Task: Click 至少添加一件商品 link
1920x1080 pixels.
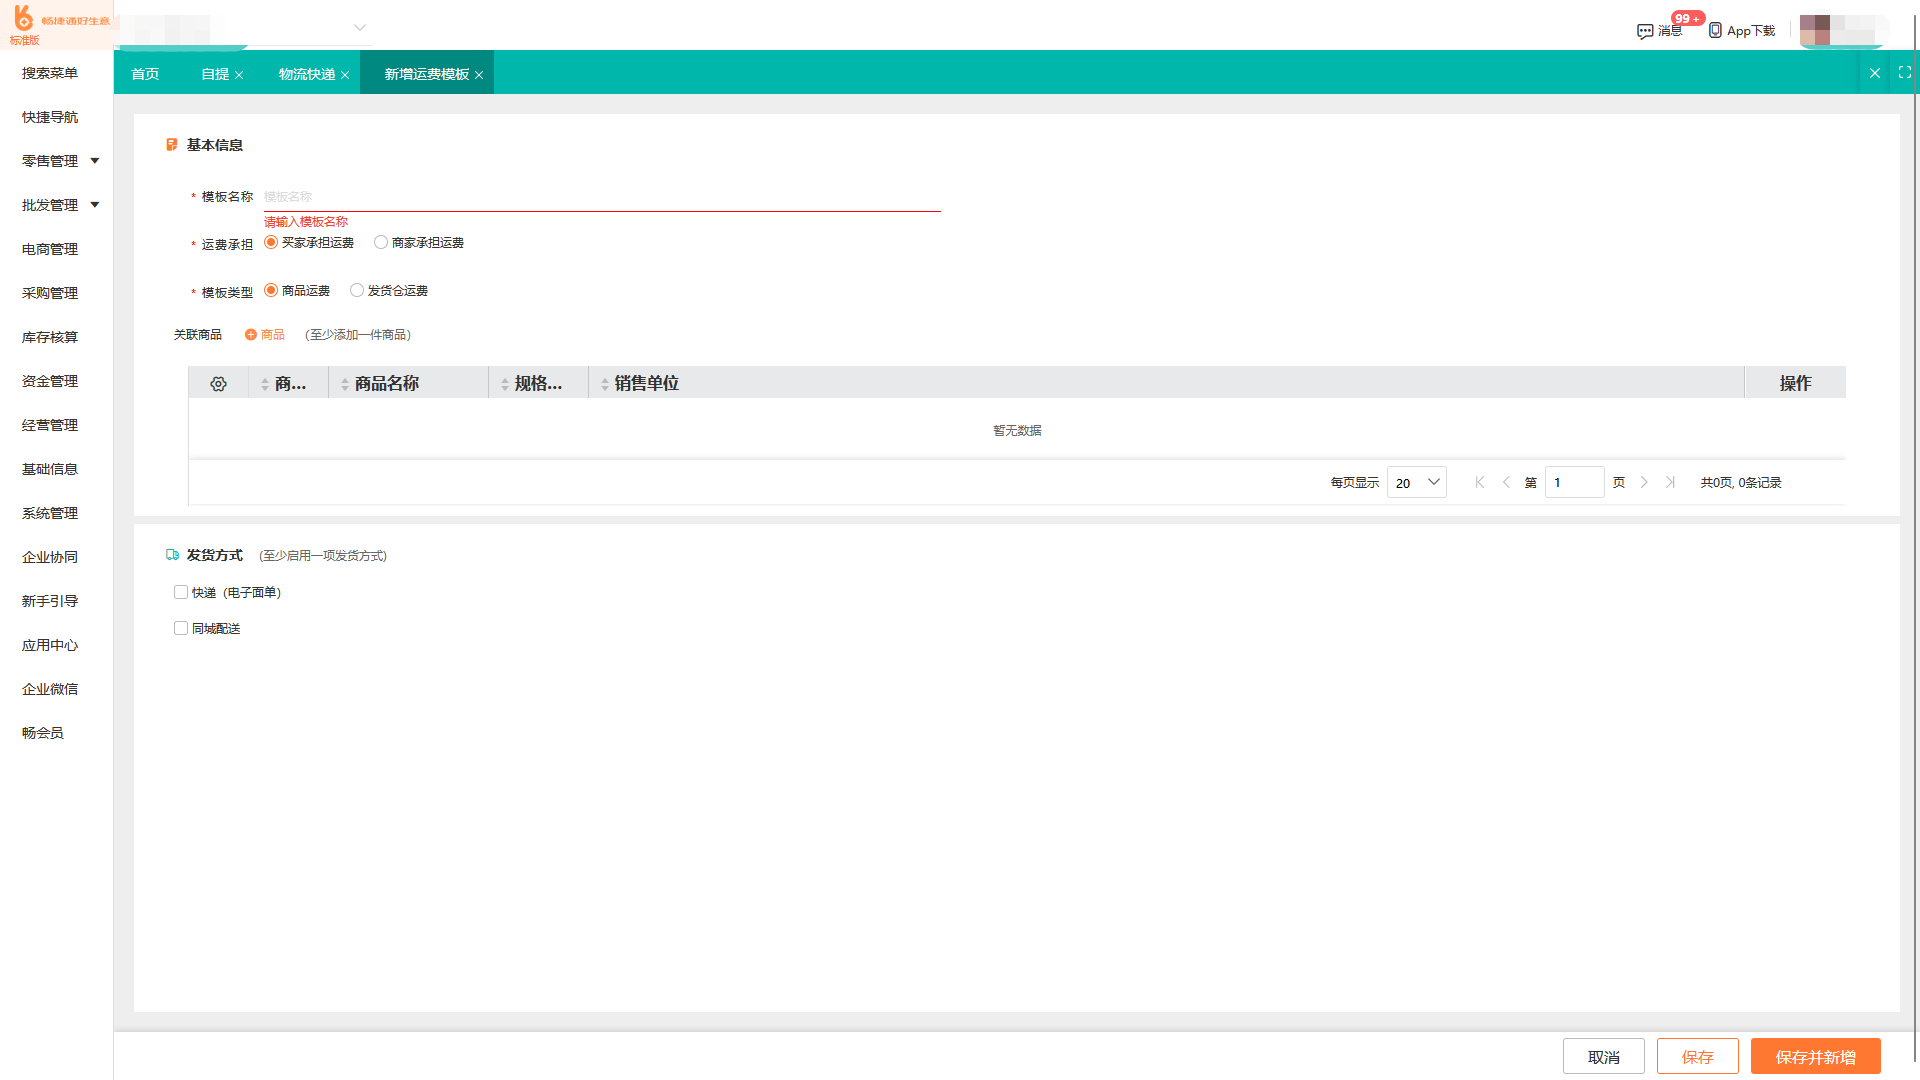Action: coord(356,334)
